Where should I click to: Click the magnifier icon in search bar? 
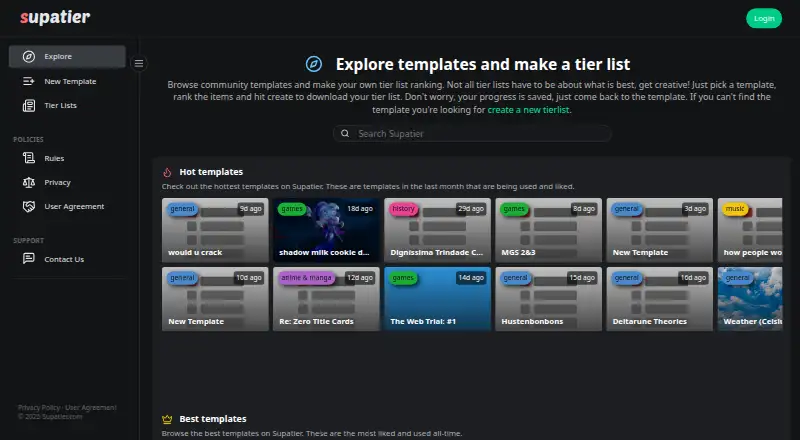(x=345, y=133)
